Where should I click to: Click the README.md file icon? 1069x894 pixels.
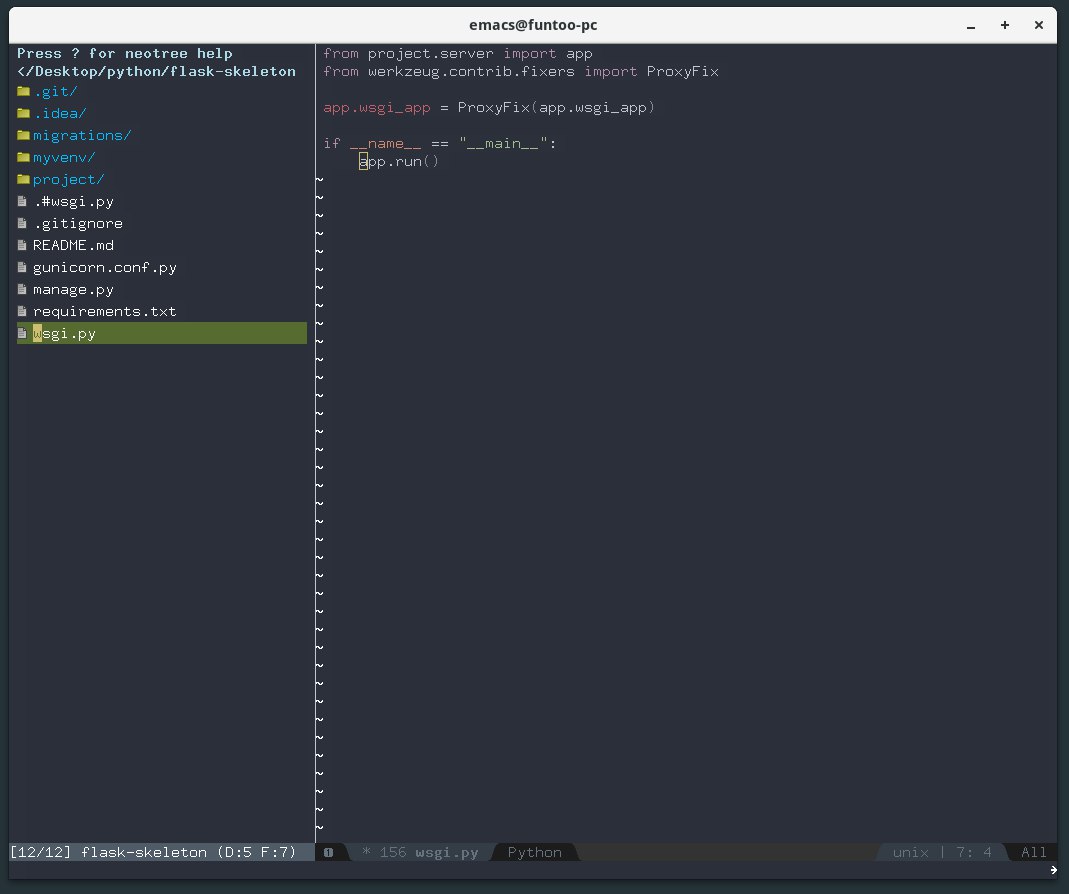pyautogui.click(x=22, y=245)
